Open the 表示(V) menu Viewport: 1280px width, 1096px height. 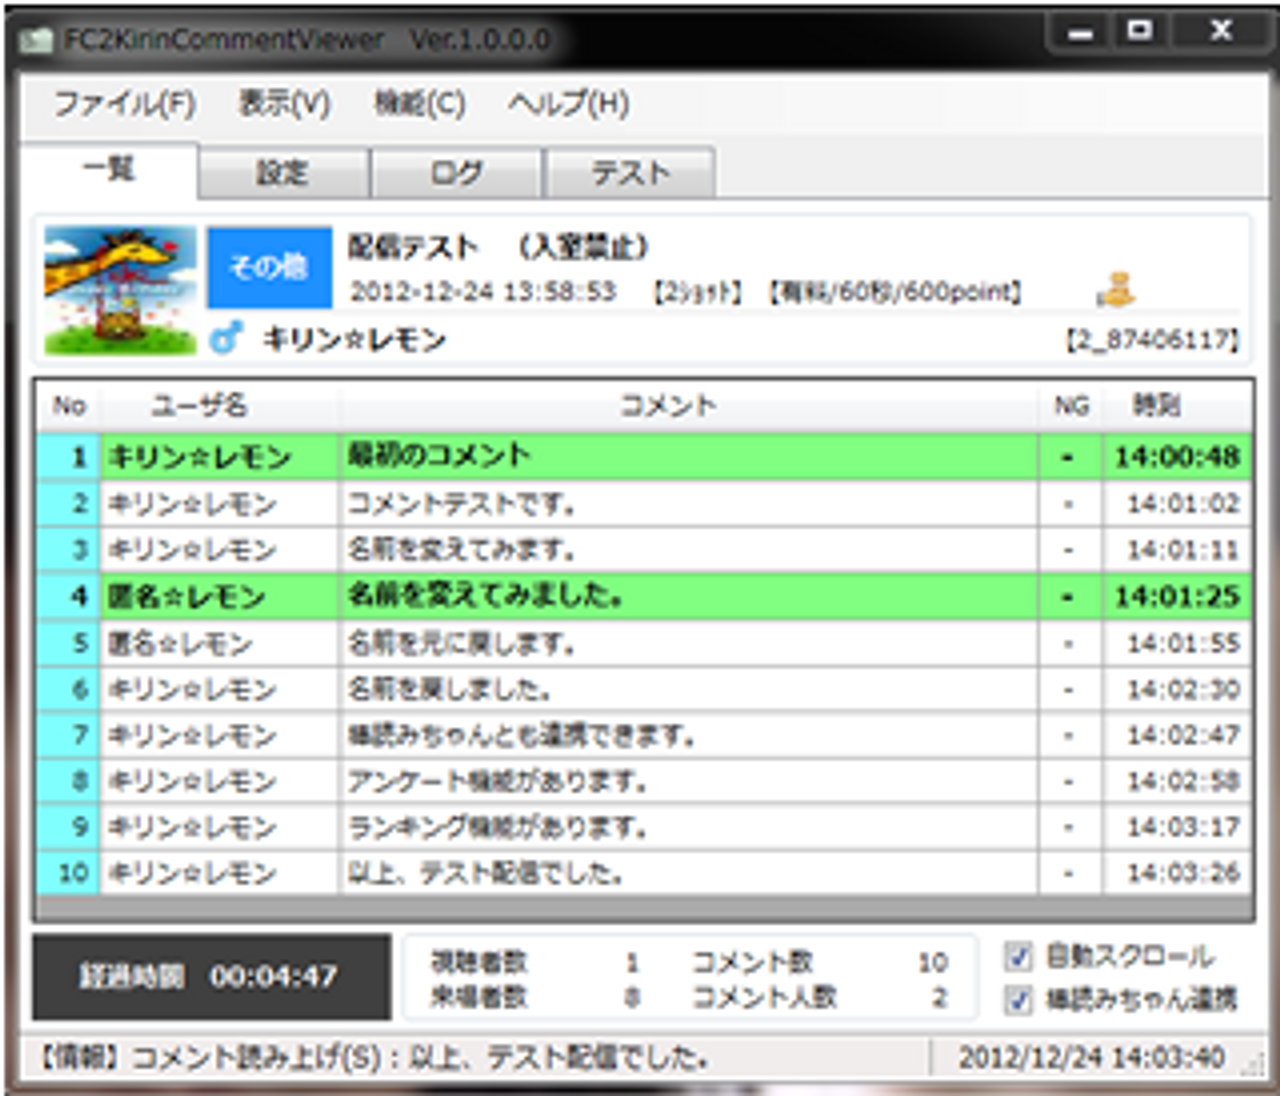pyautogui.click(x=284, y=103)
